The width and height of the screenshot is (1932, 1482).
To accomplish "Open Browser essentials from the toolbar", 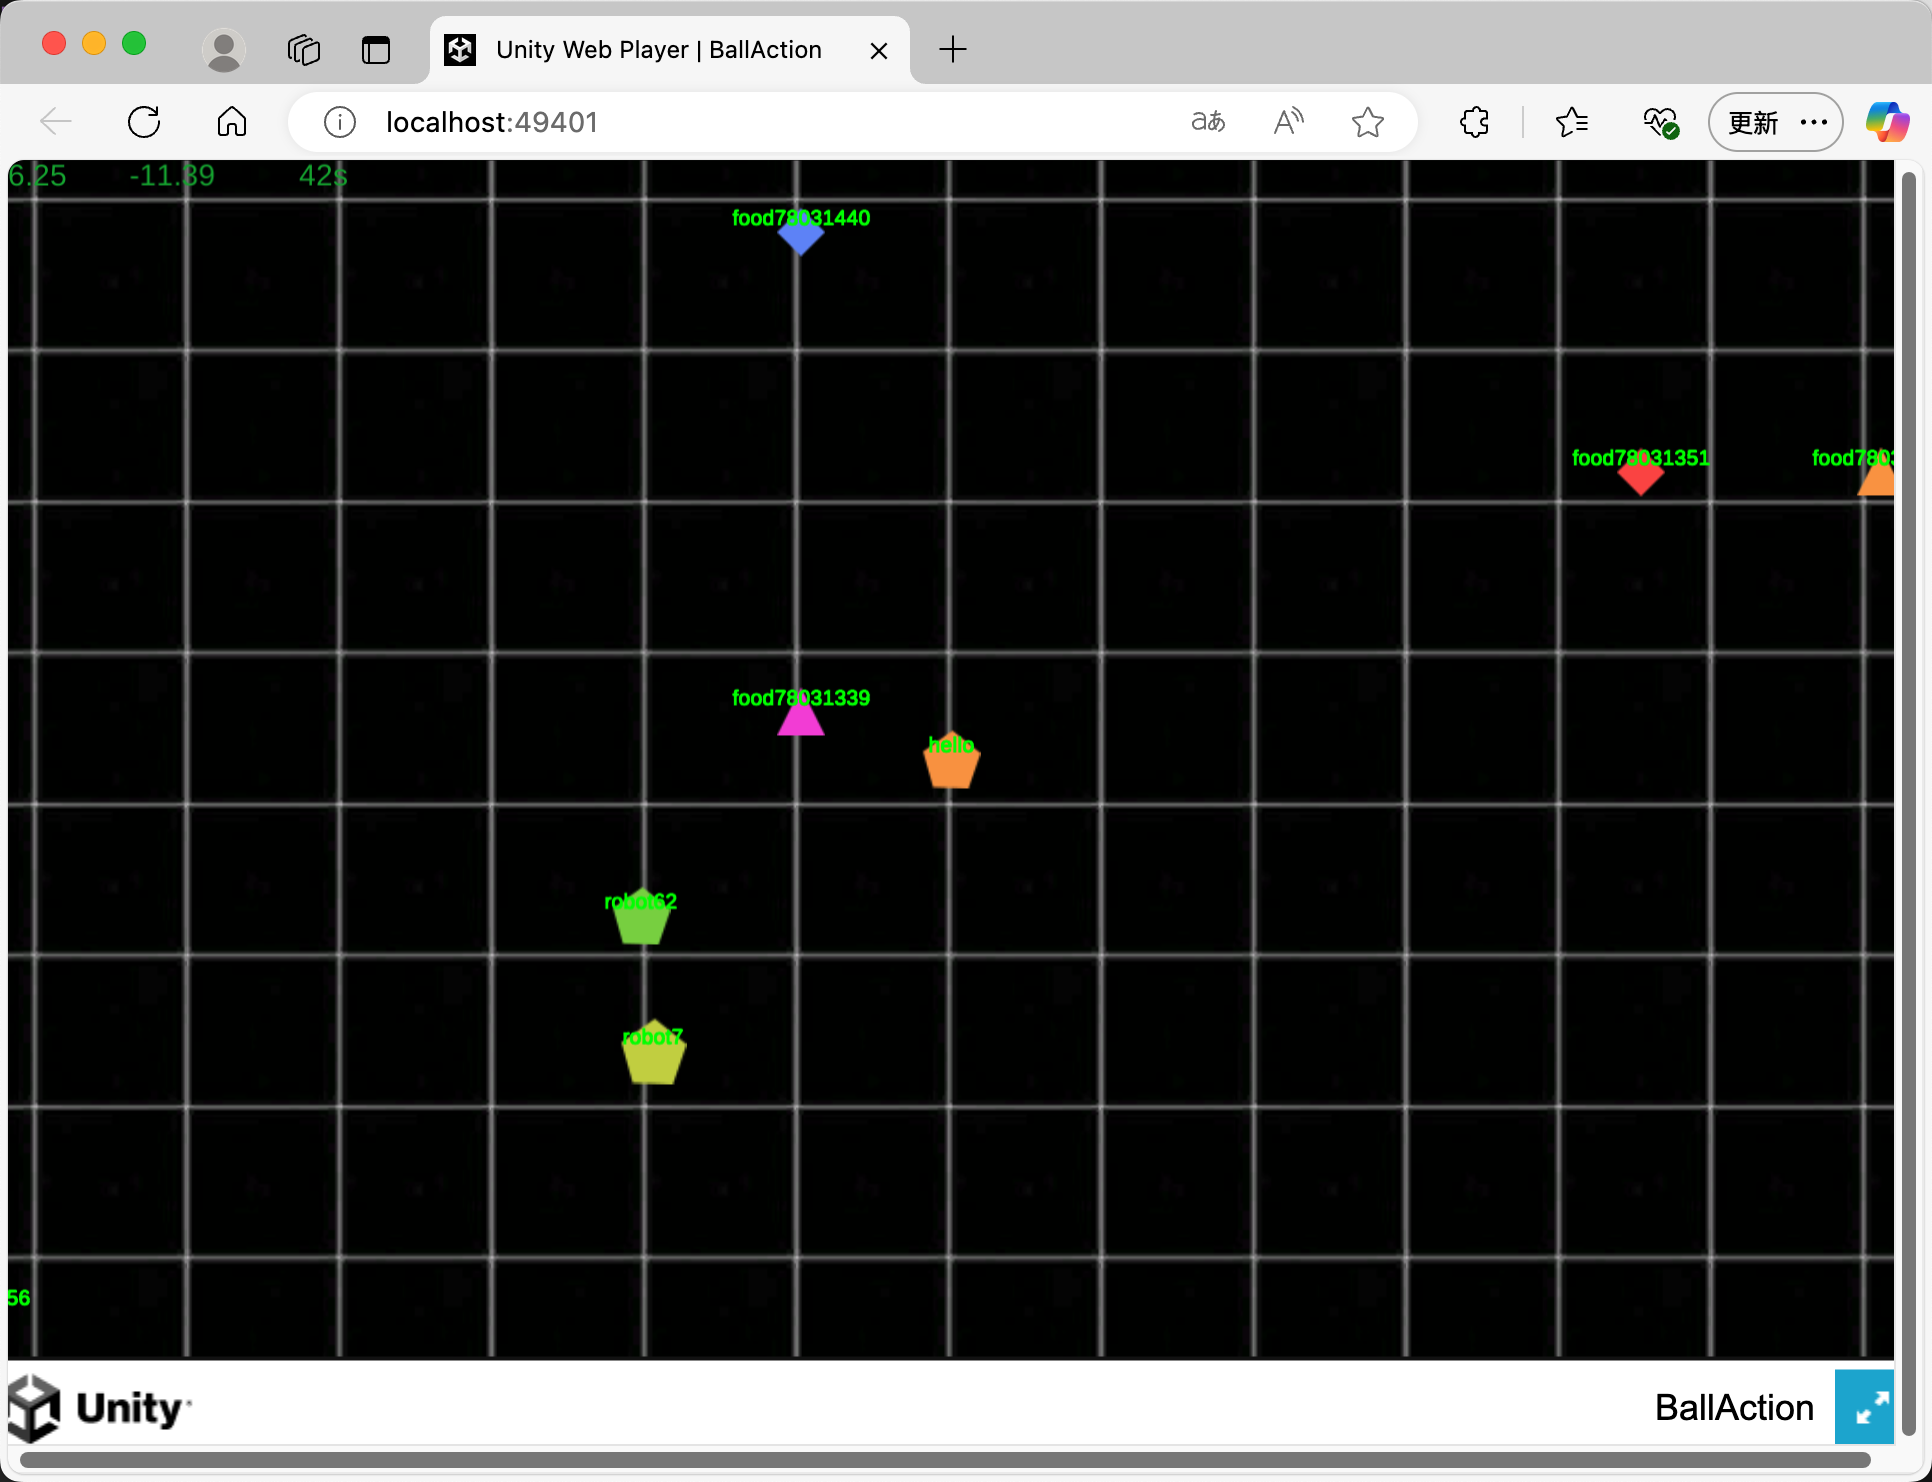I will (1659, 121).
